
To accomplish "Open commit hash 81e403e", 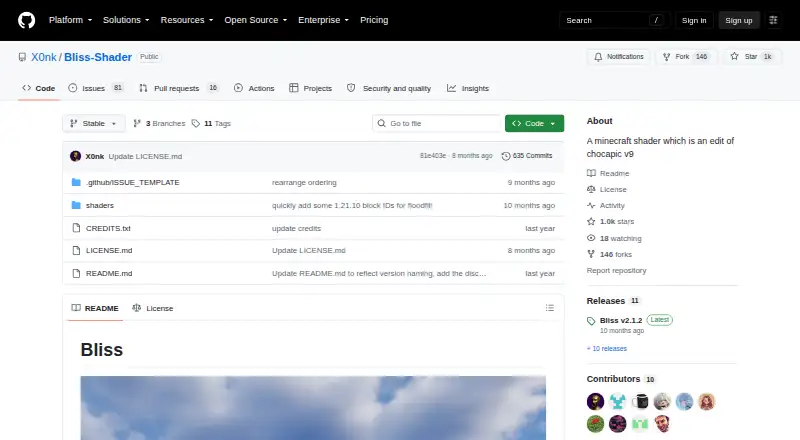I will 433,156.
